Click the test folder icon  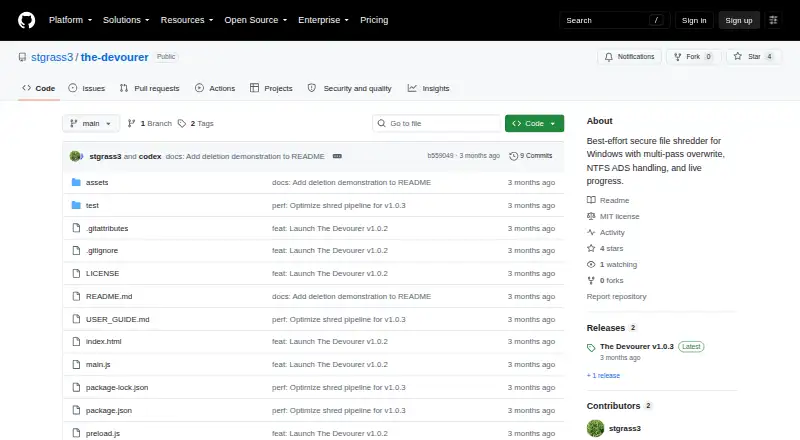pos(76,205)
